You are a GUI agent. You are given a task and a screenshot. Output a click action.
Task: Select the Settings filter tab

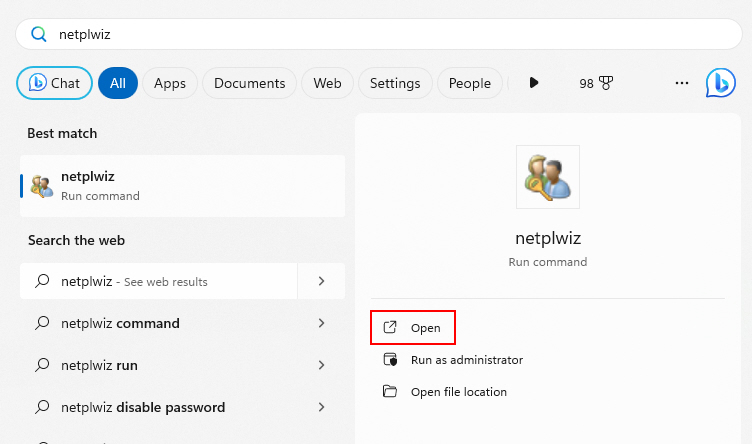tap(395, 83)
